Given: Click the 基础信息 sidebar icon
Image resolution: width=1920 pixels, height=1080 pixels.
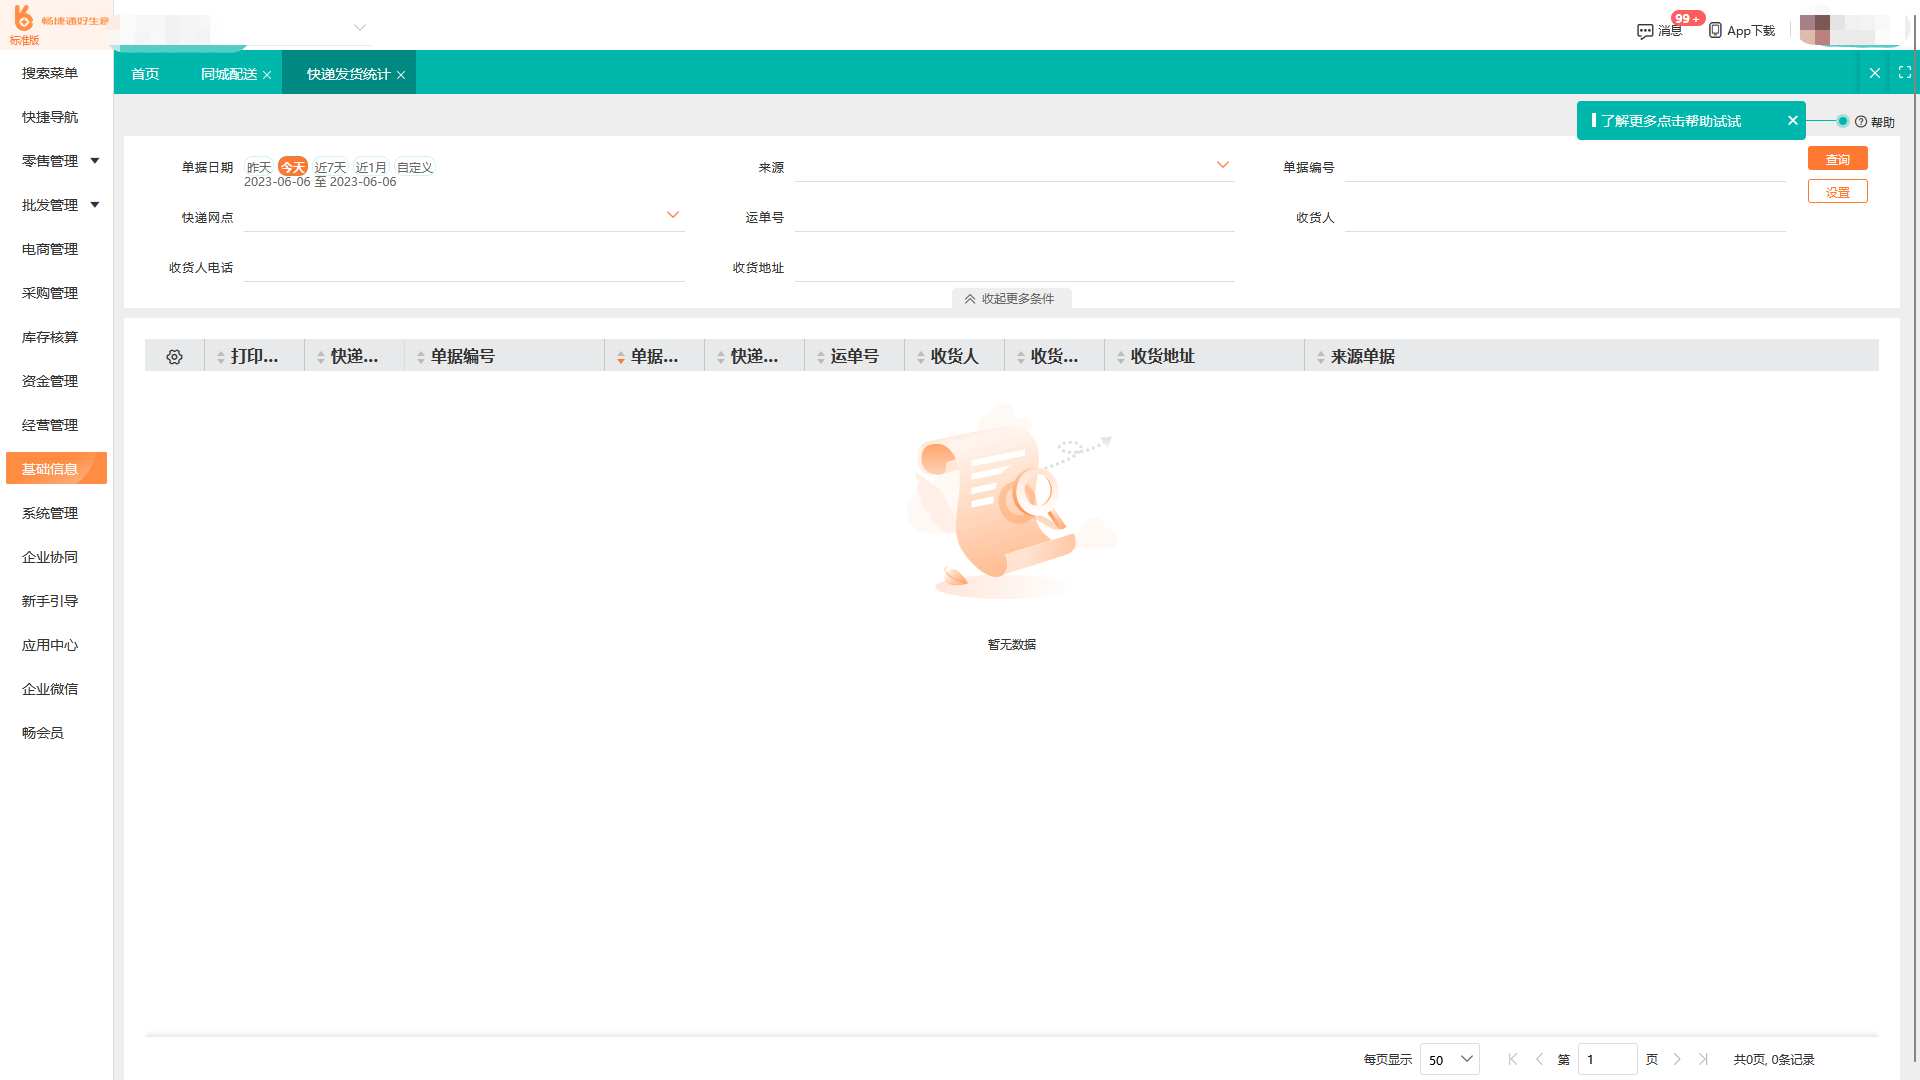Looking at the screenshot, I should (53, 469).
